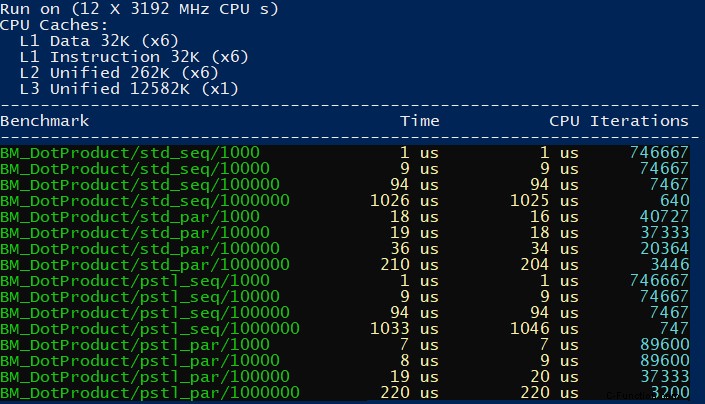Select the BM_DotProduct/pstl_par/100000 row label
Viewport: 705px width, 404px height.
pos(145,377)
